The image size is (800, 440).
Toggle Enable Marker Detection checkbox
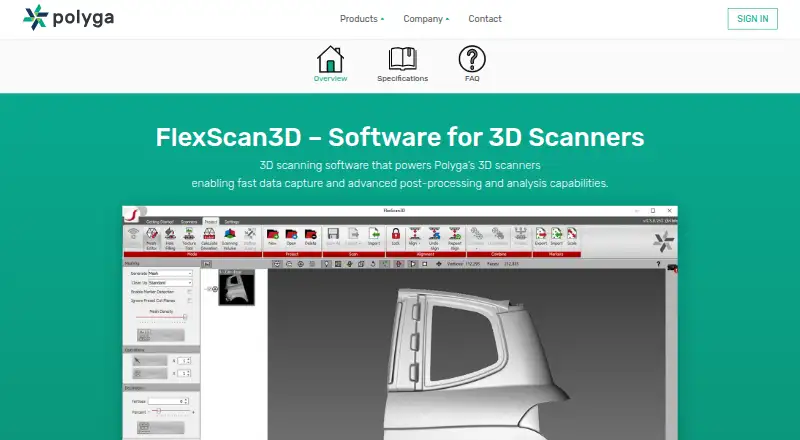pyautogui.click(x=189, y=292)
